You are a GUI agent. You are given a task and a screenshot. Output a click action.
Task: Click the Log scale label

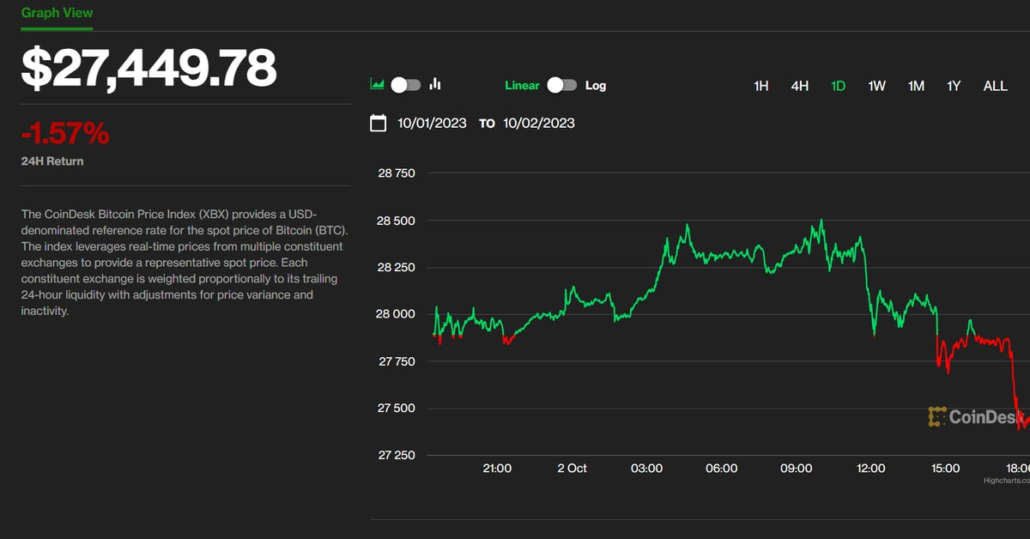tap(596, 86)
